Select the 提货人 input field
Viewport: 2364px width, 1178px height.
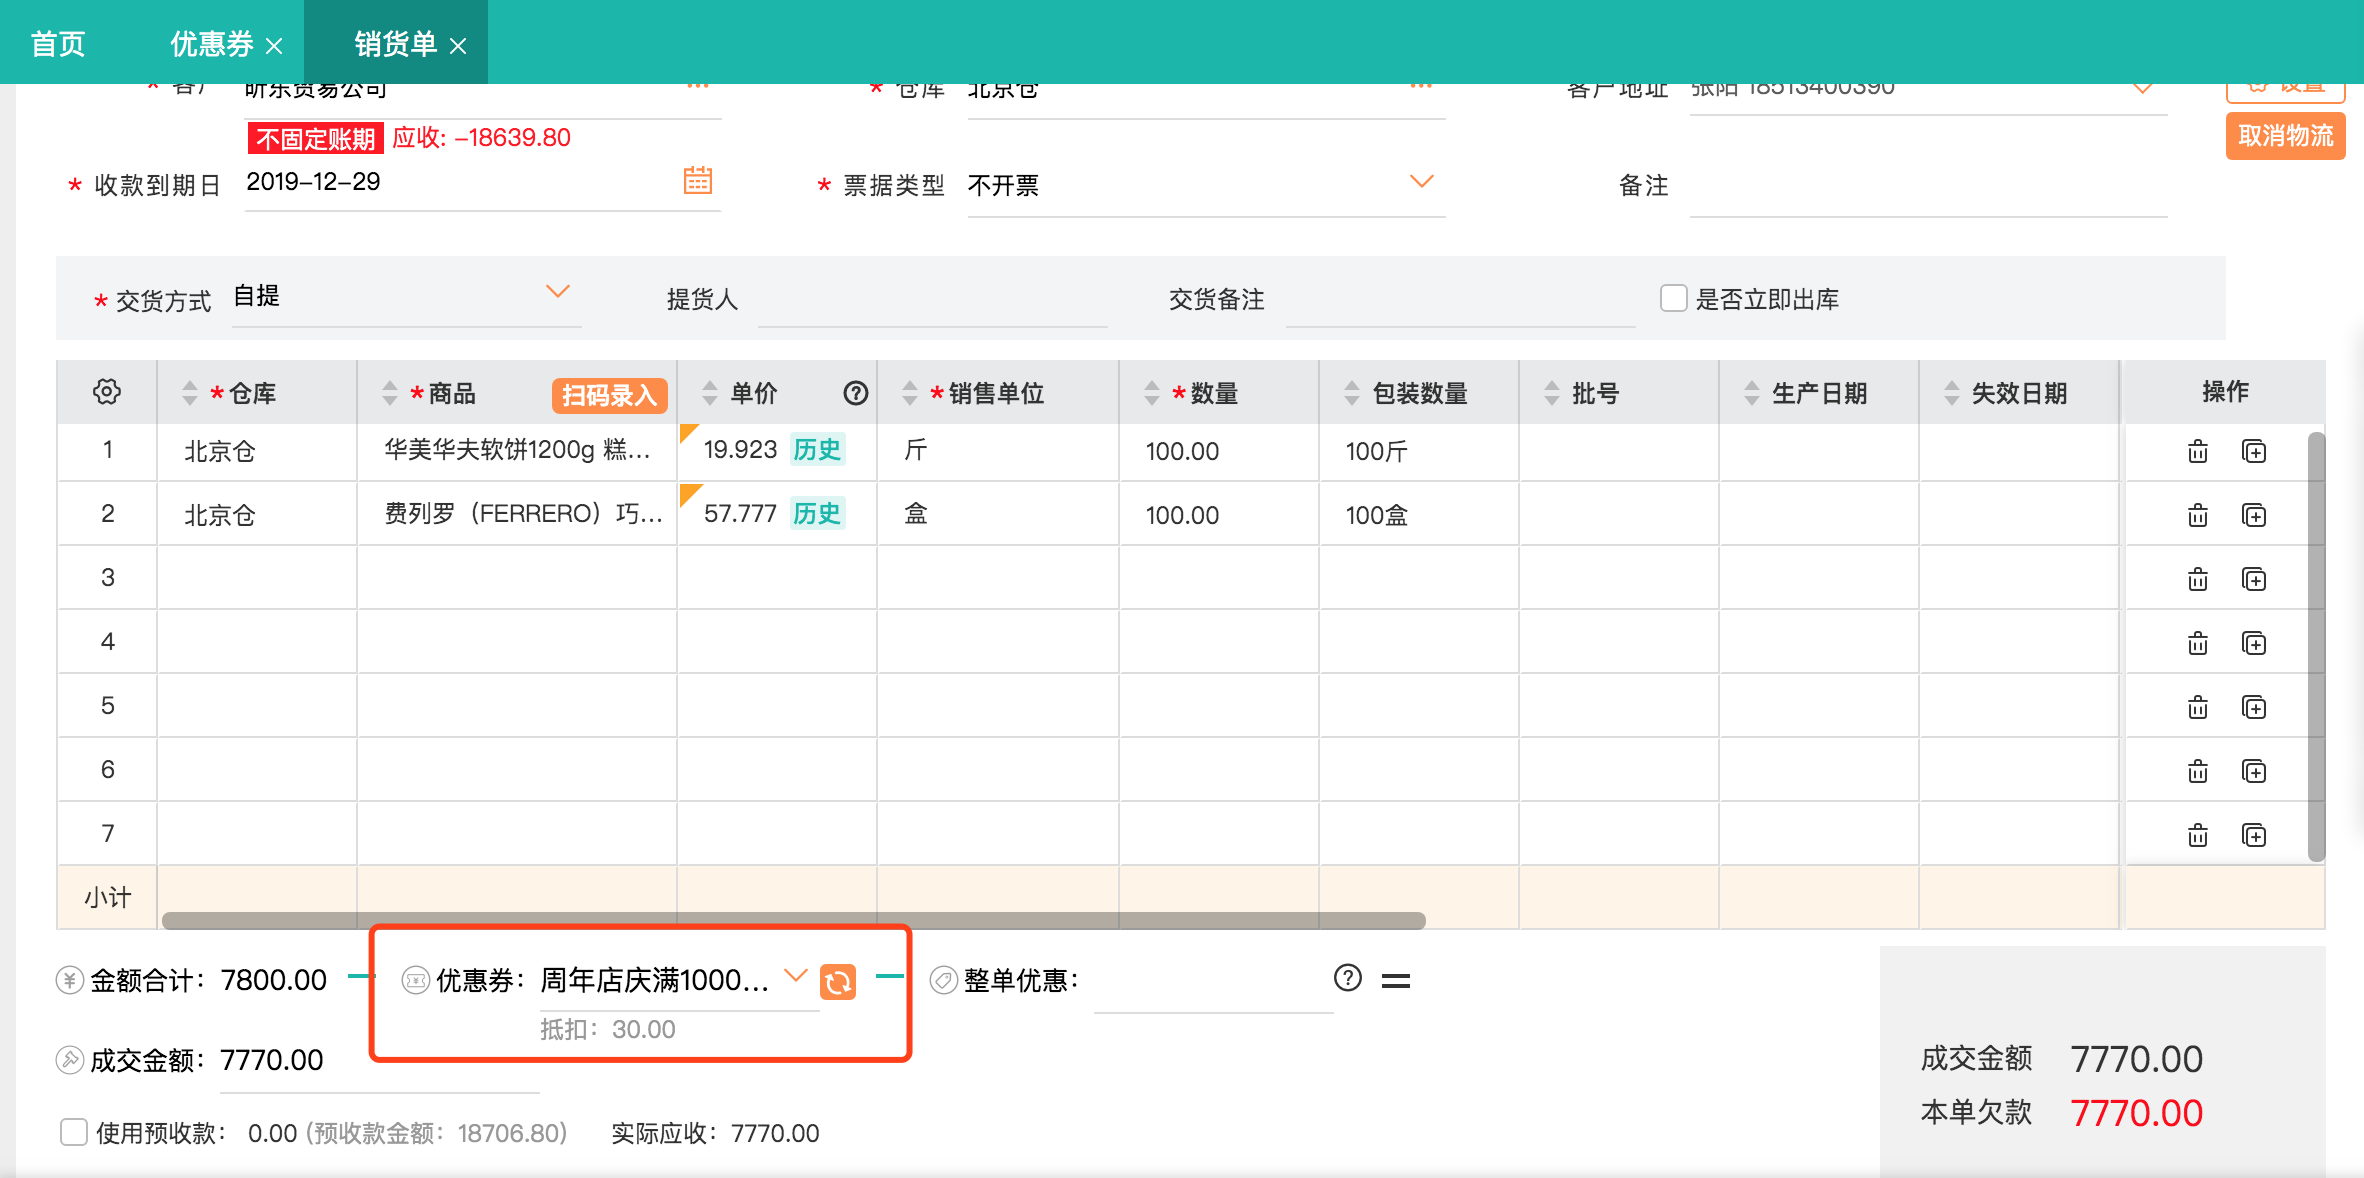(935, 296)
